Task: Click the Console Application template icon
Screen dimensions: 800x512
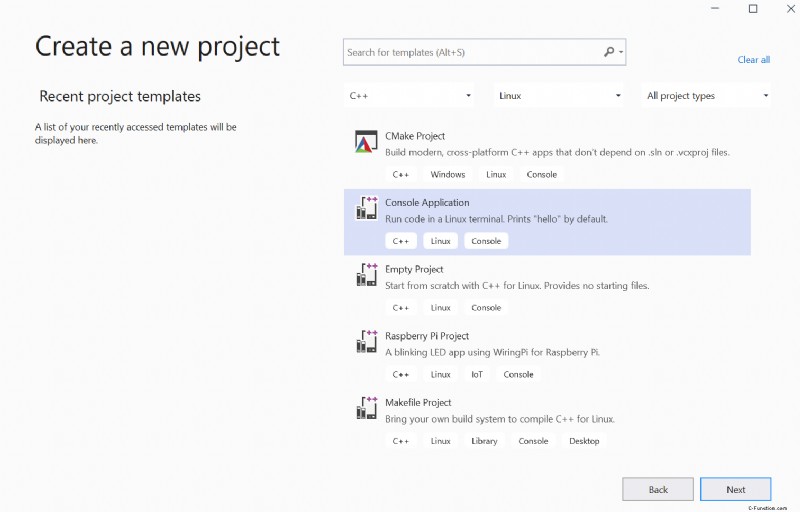Action: click(x=365, y=209)
